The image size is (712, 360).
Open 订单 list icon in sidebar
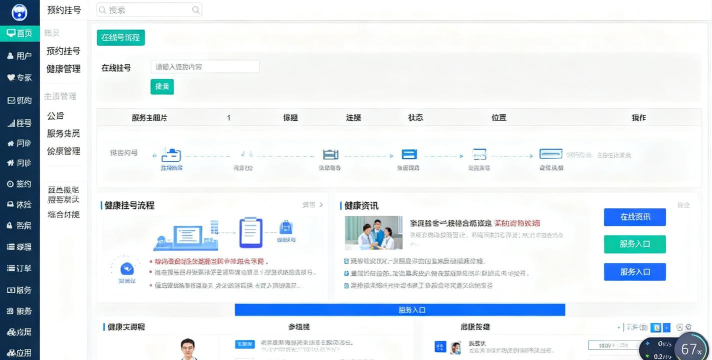tap(20, 268)
